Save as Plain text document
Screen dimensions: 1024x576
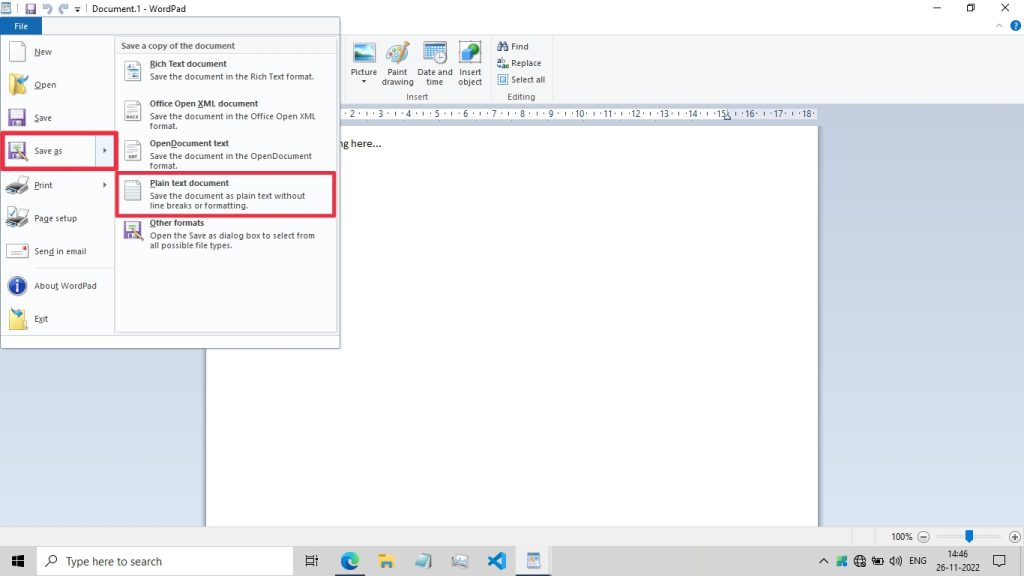[226, 194]
